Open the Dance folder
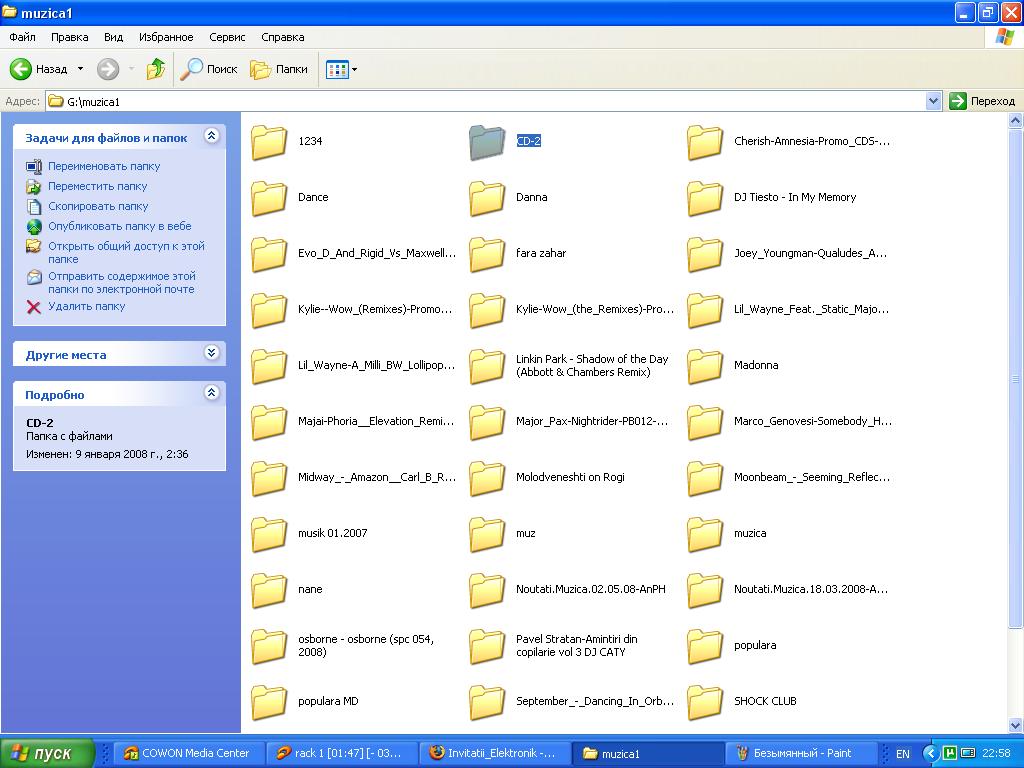1024x768 pixels. coord(270,198)
